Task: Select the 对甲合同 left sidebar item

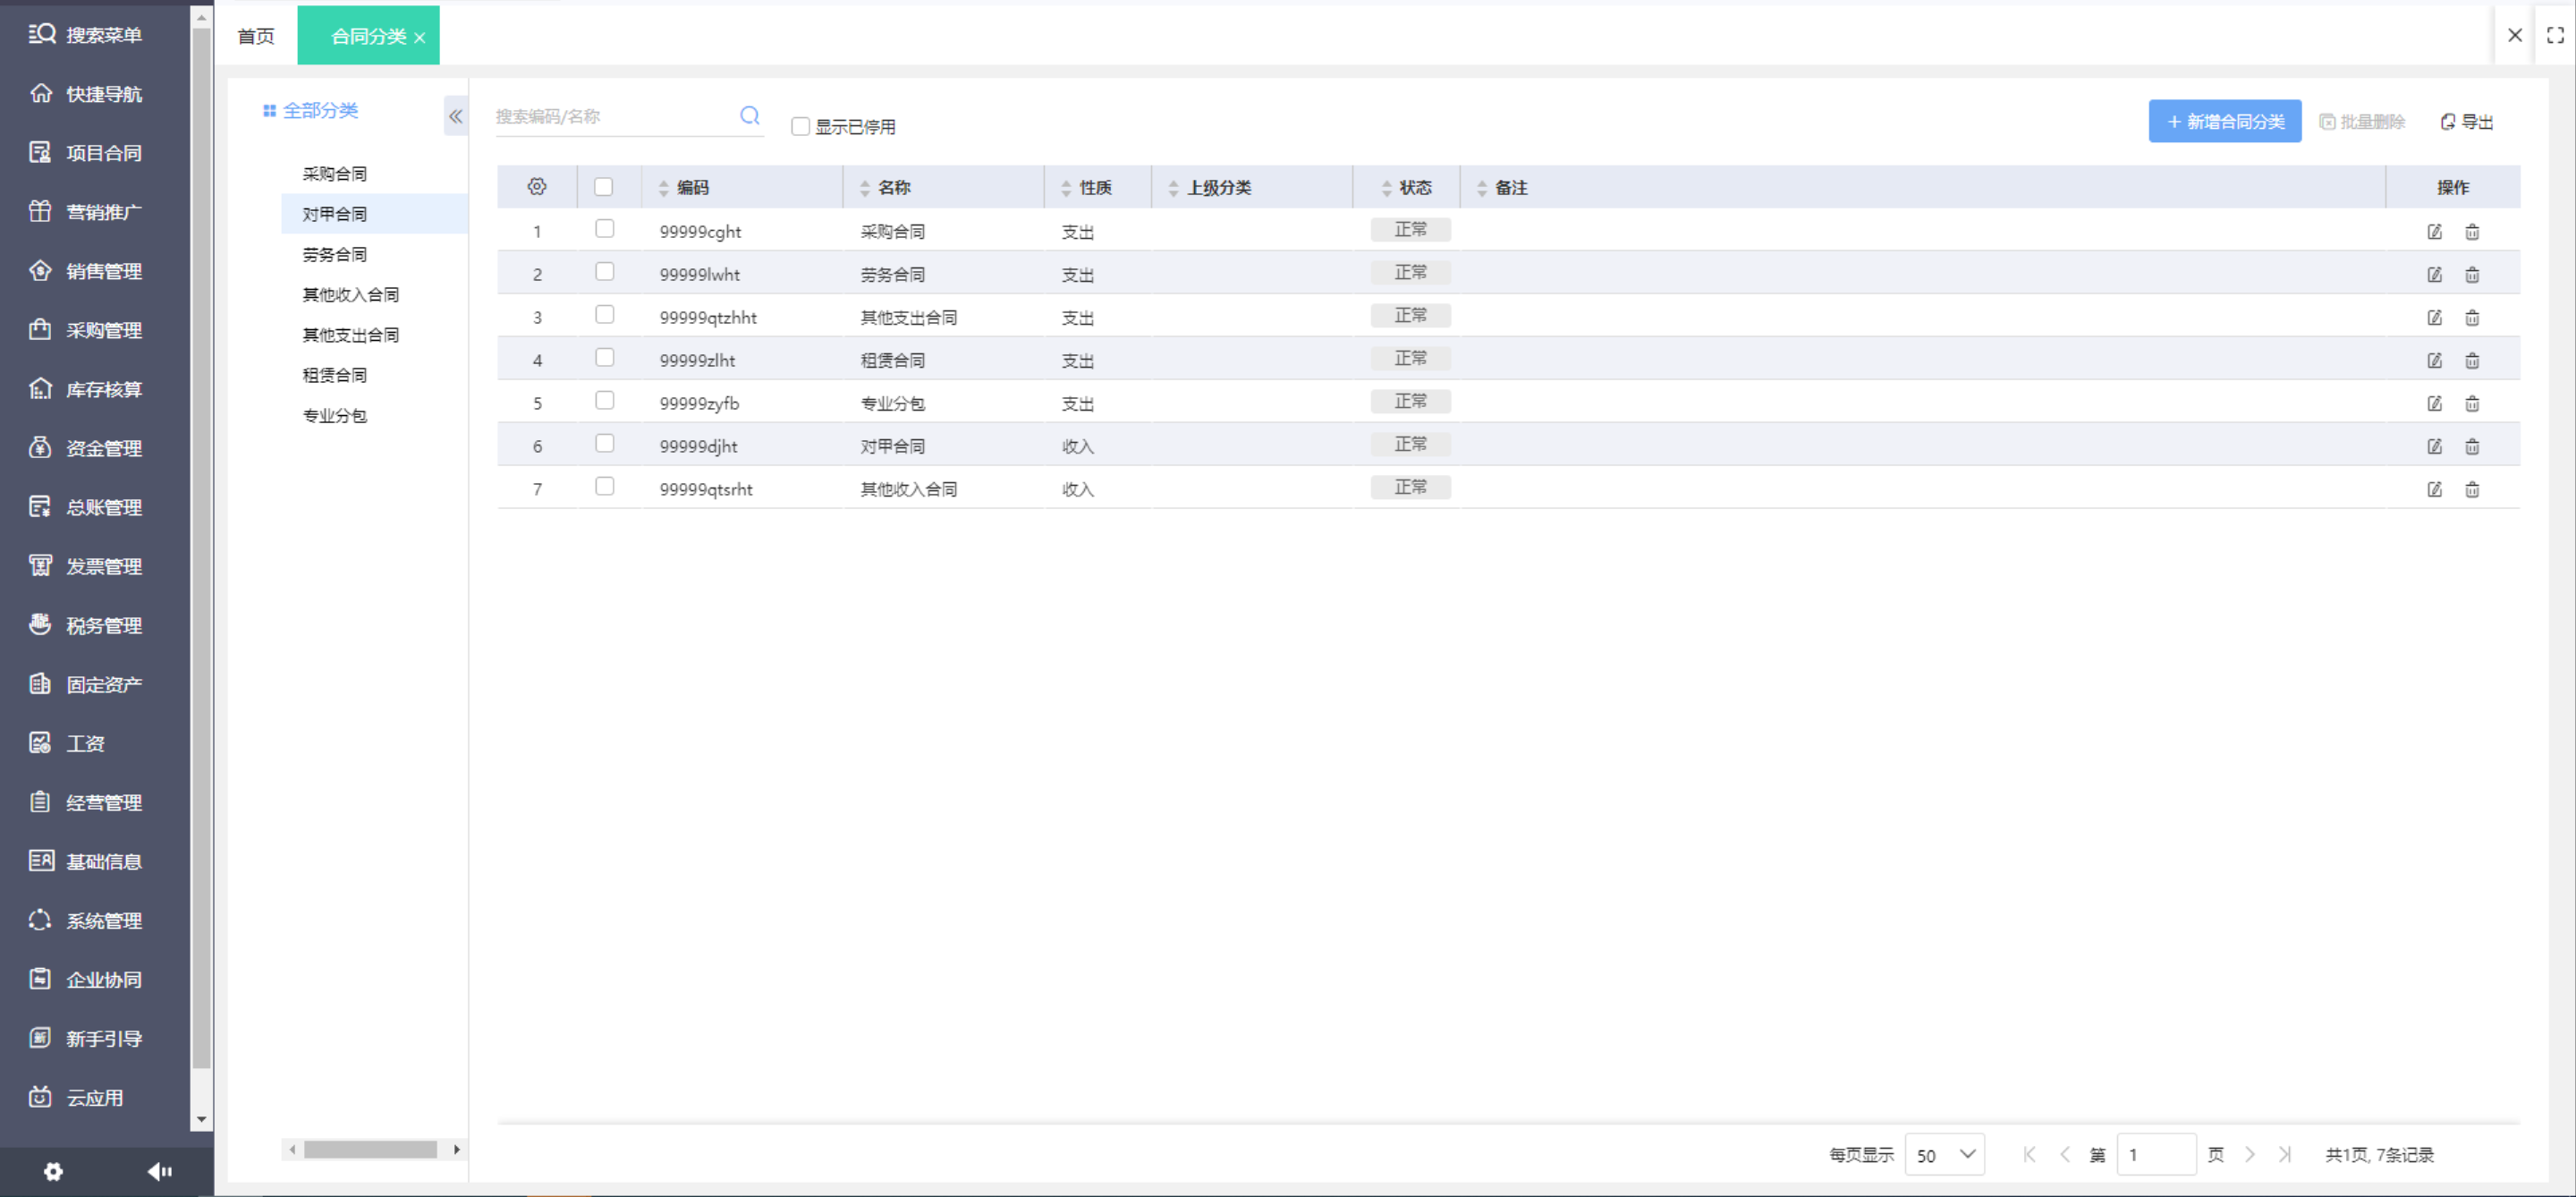Action: click(x=334, y=214)
